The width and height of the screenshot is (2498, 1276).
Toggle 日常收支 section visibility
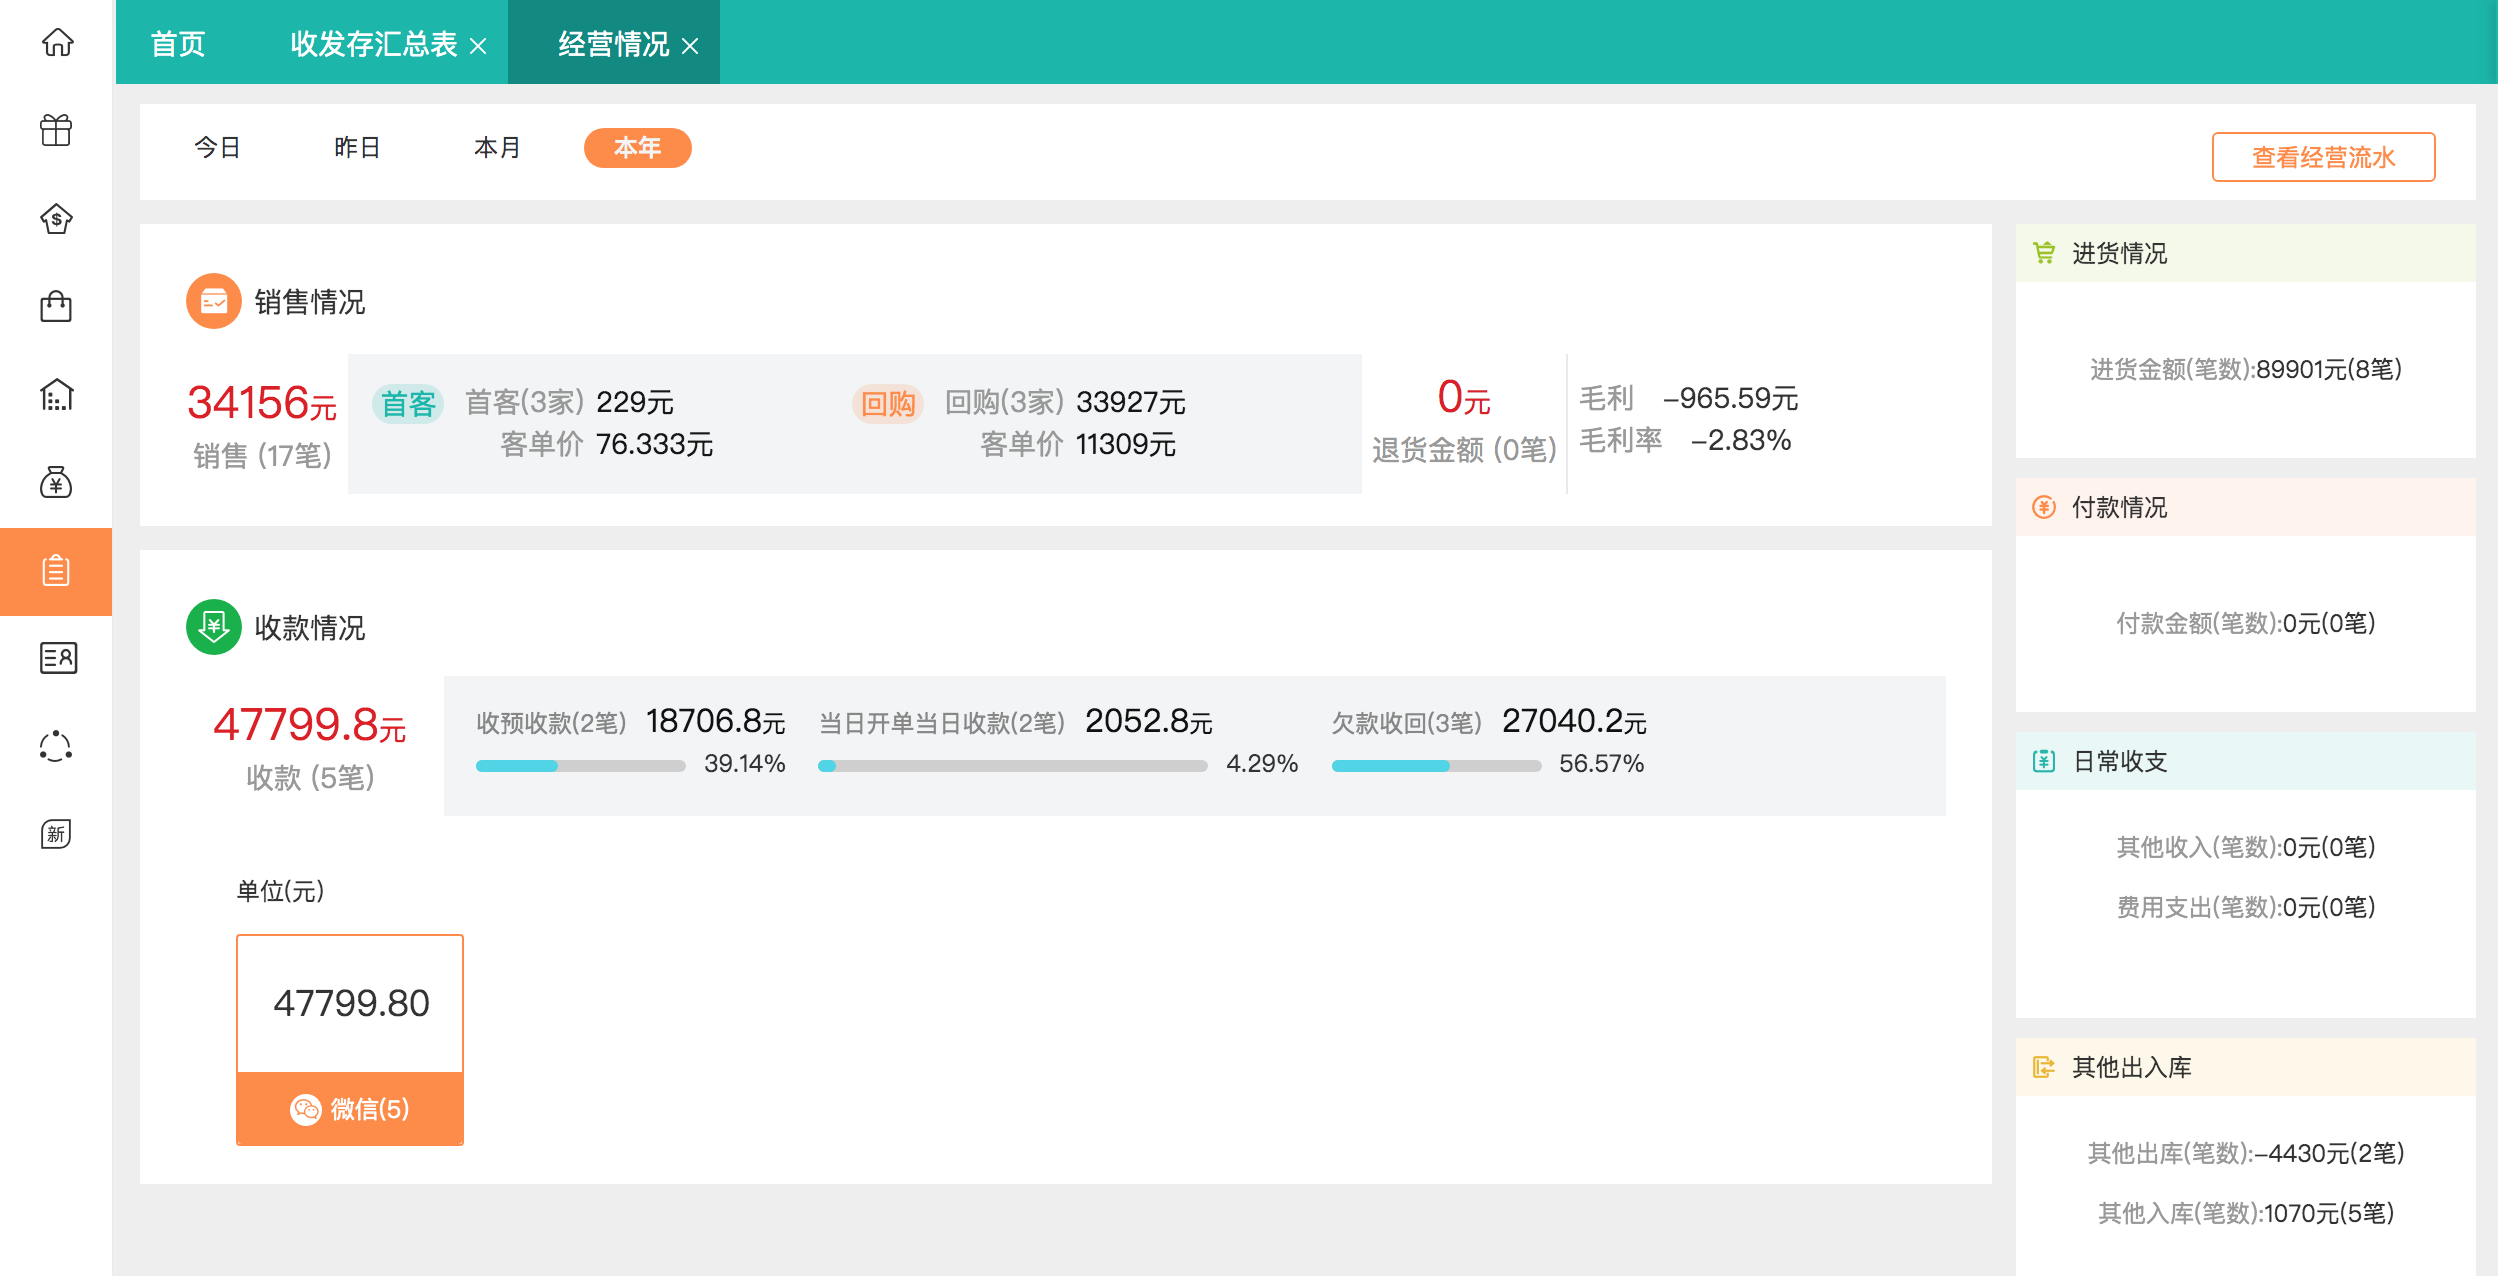(x=2116, y=762)
